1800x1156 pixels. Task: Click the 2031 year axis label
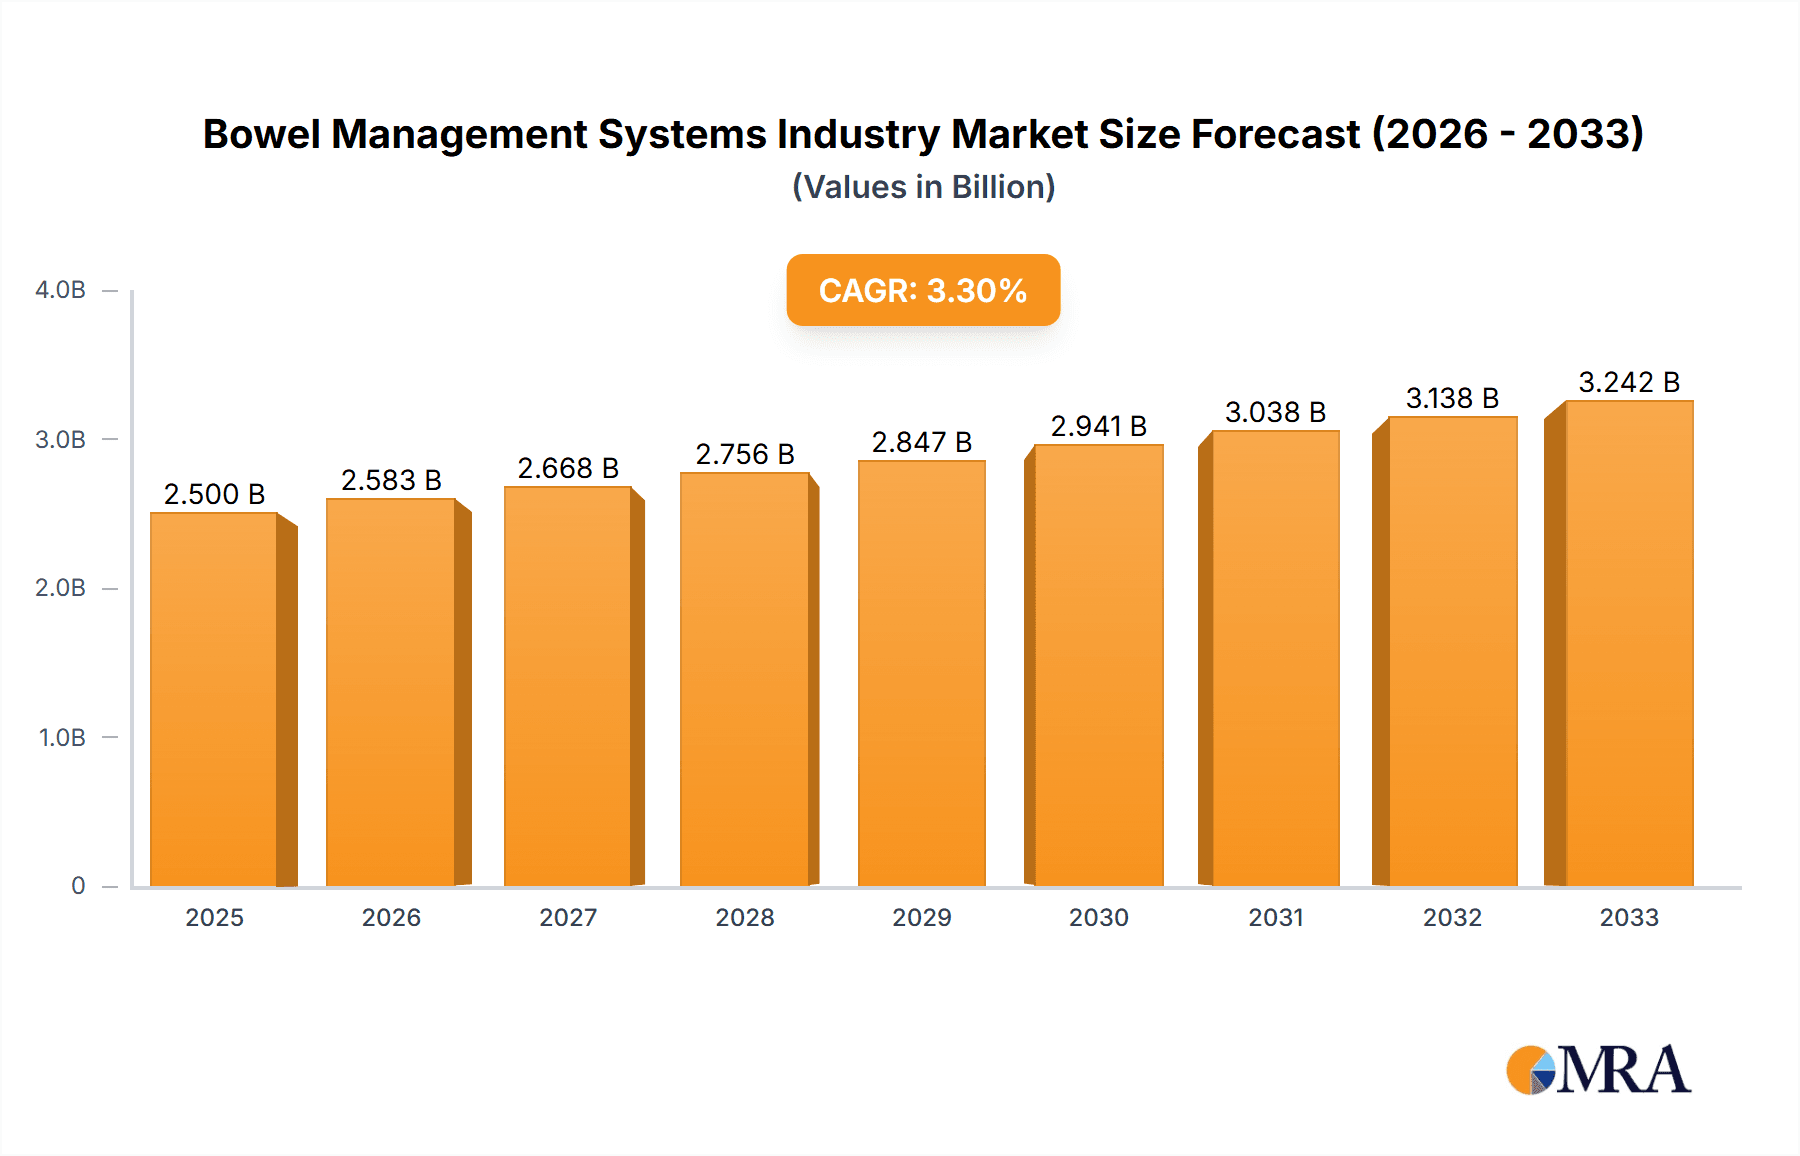[x=1277, y=917]
